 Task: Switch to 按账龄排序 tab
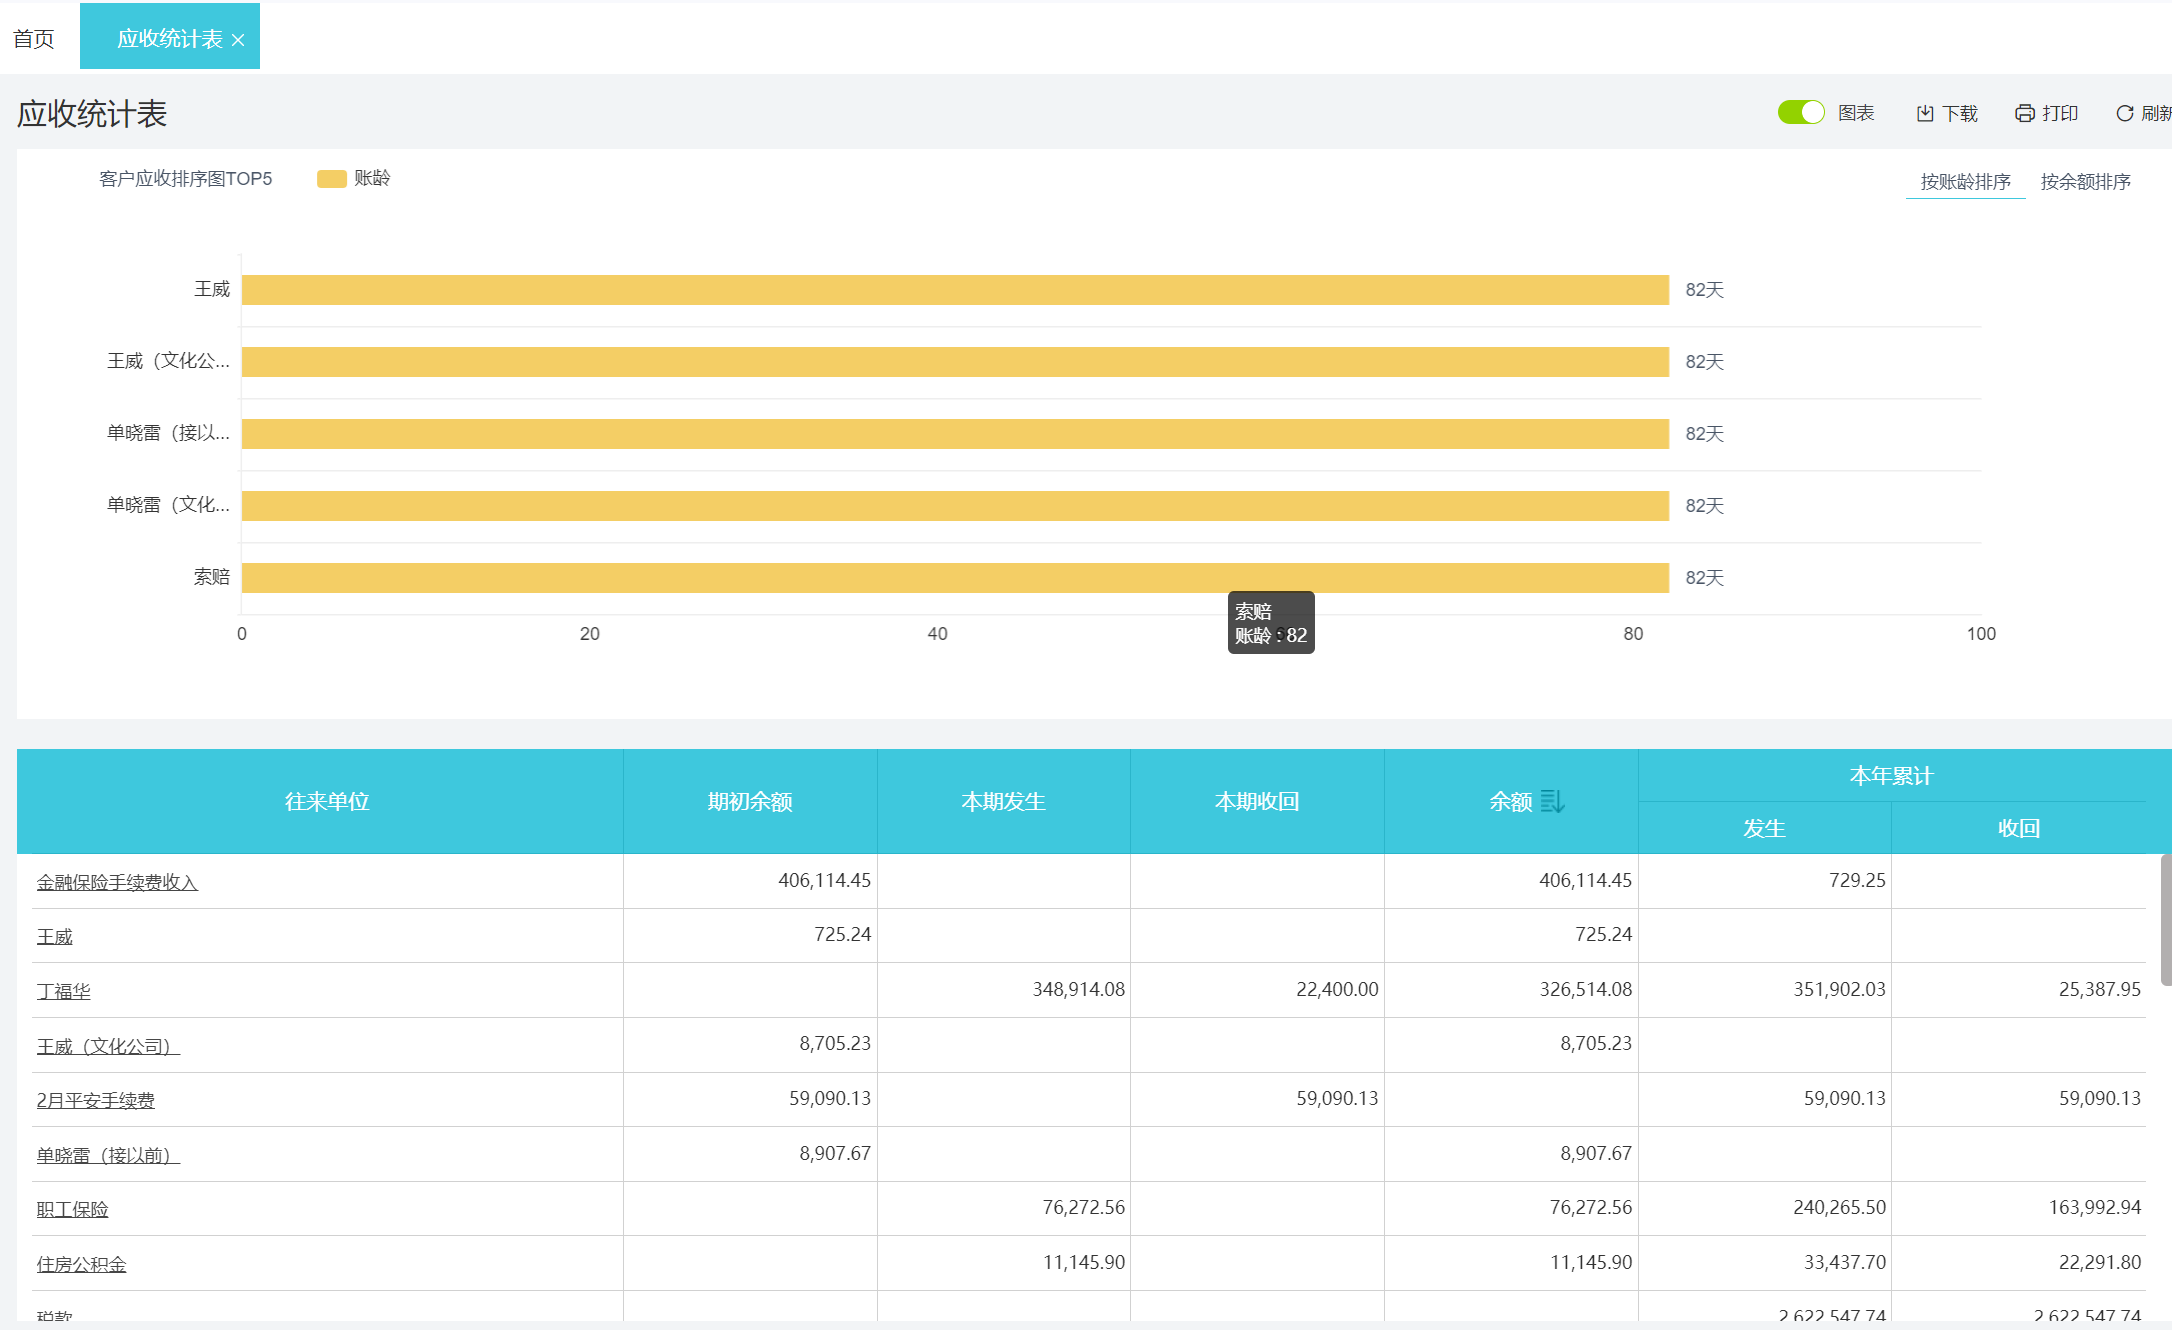(1961, 182)
